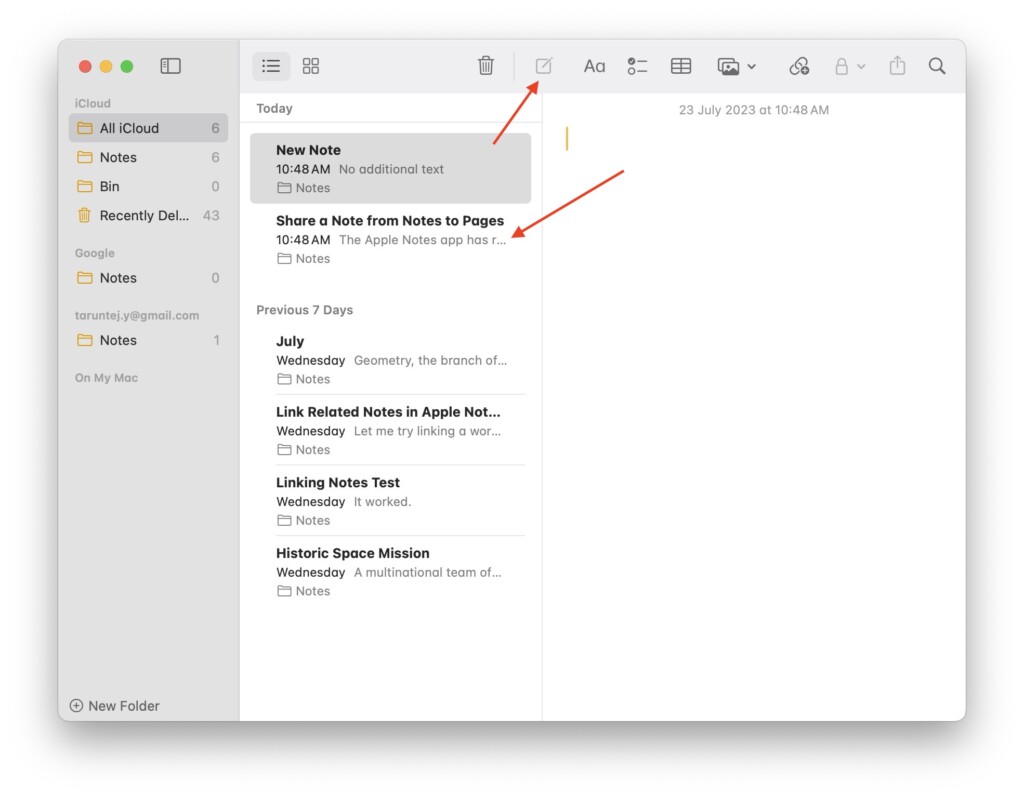
Task: Open text format Aa options
Action: click(594, 66)
